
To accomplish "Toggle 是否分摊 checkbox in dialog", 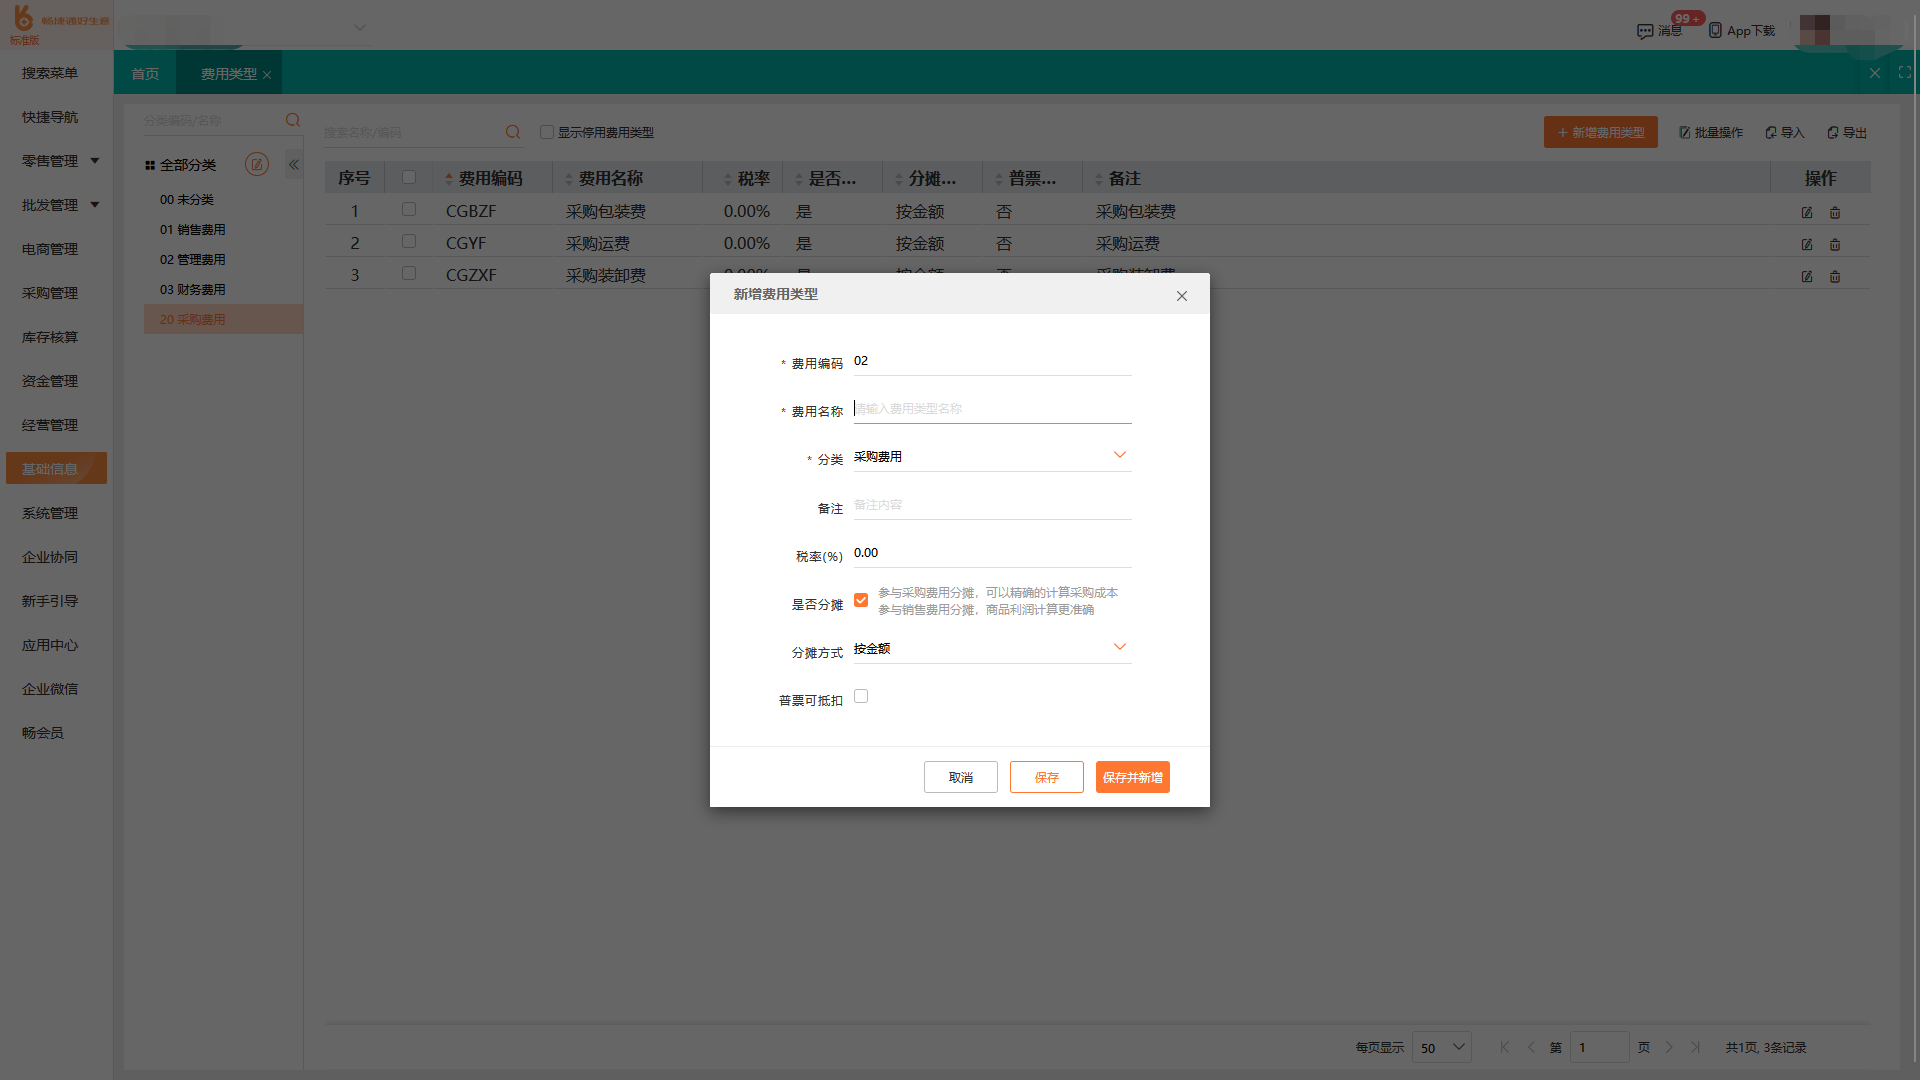I will [x=861, y=601].
